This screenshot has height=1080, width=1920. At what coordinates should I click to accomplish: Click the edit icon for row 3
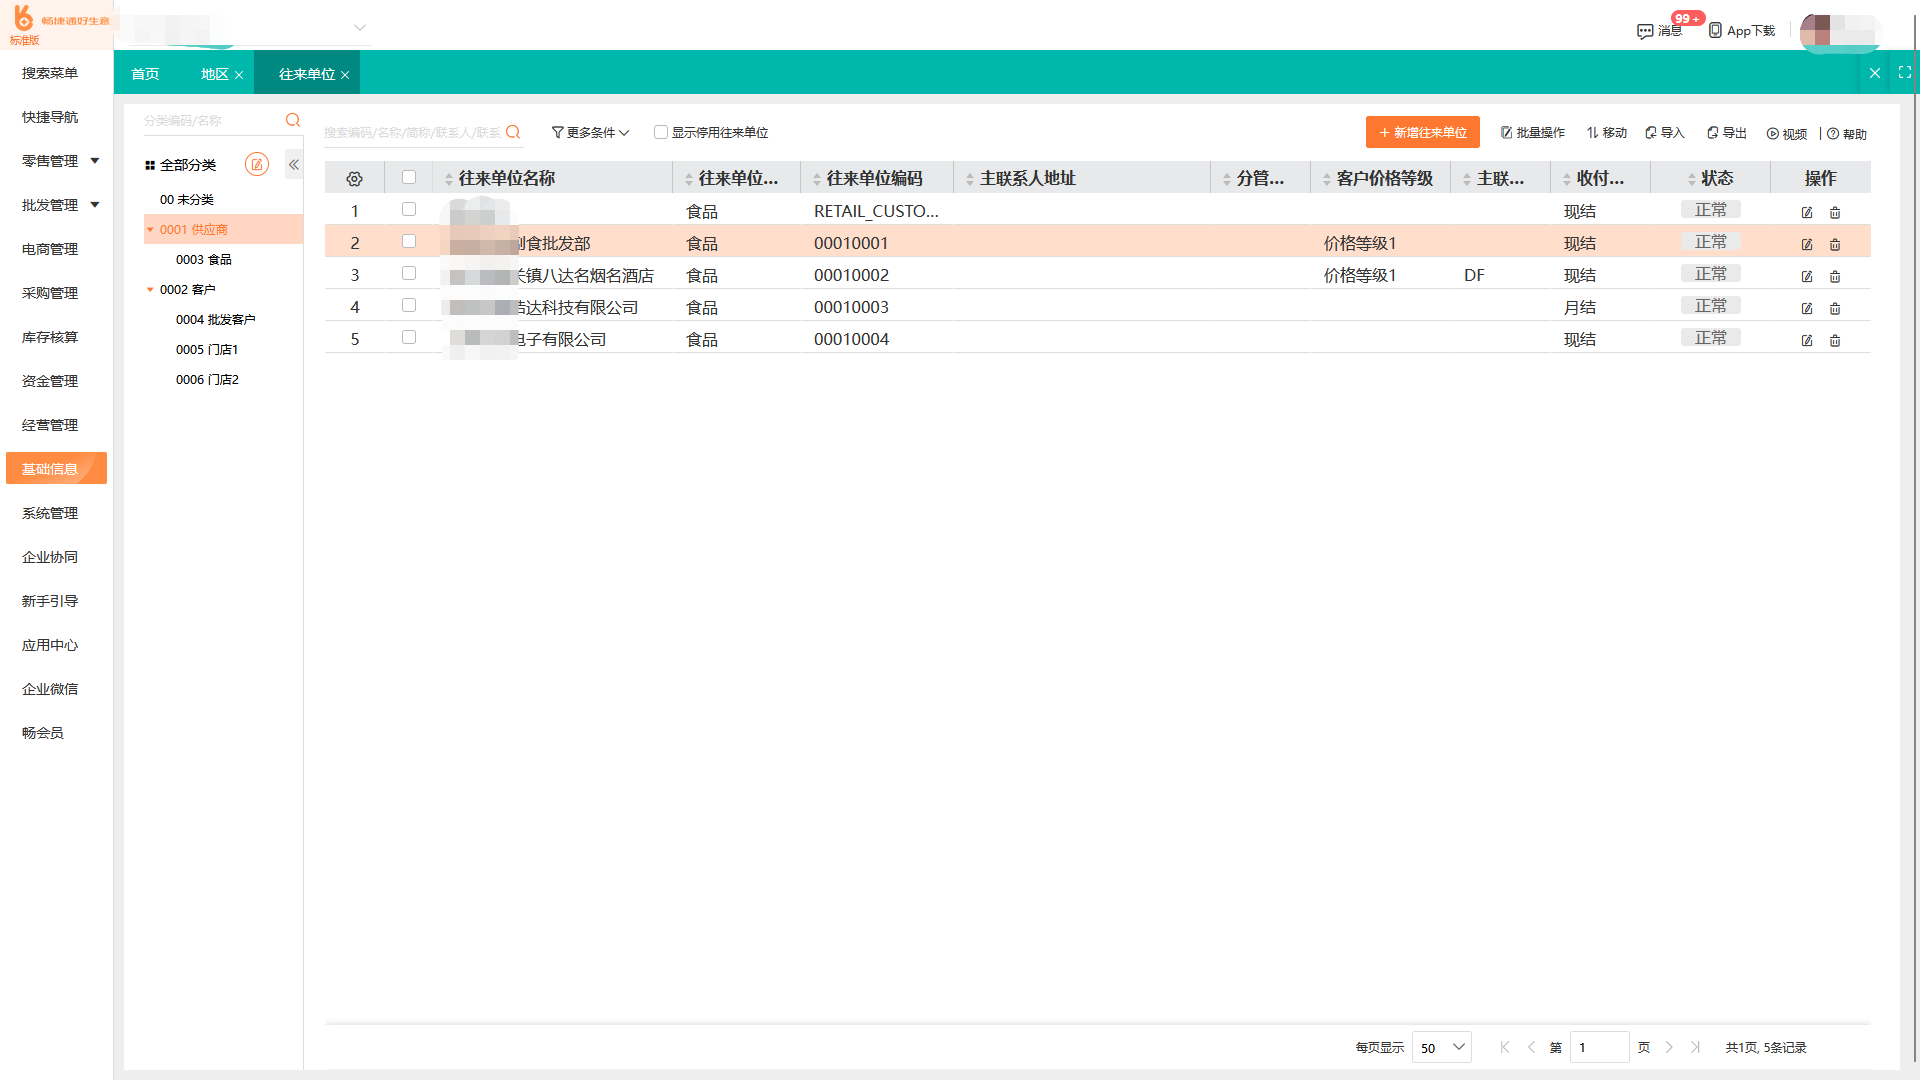click(x=1807, y=274)
